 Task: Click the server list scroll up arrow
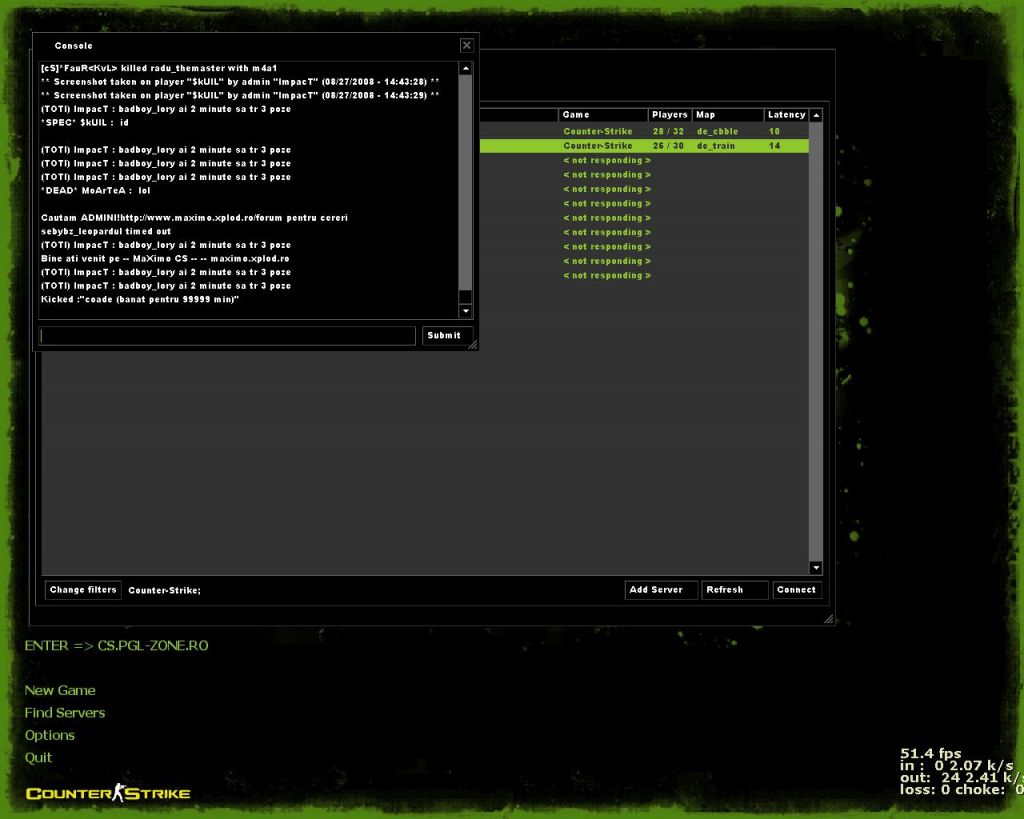[816, 115]
